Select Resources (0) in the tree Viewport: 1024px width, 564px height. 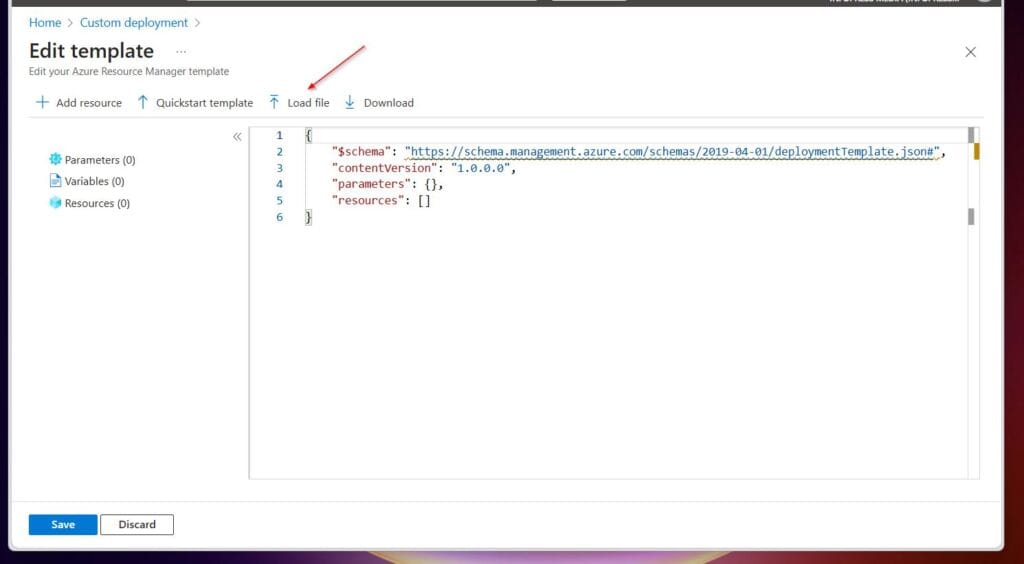coord(97,203)
